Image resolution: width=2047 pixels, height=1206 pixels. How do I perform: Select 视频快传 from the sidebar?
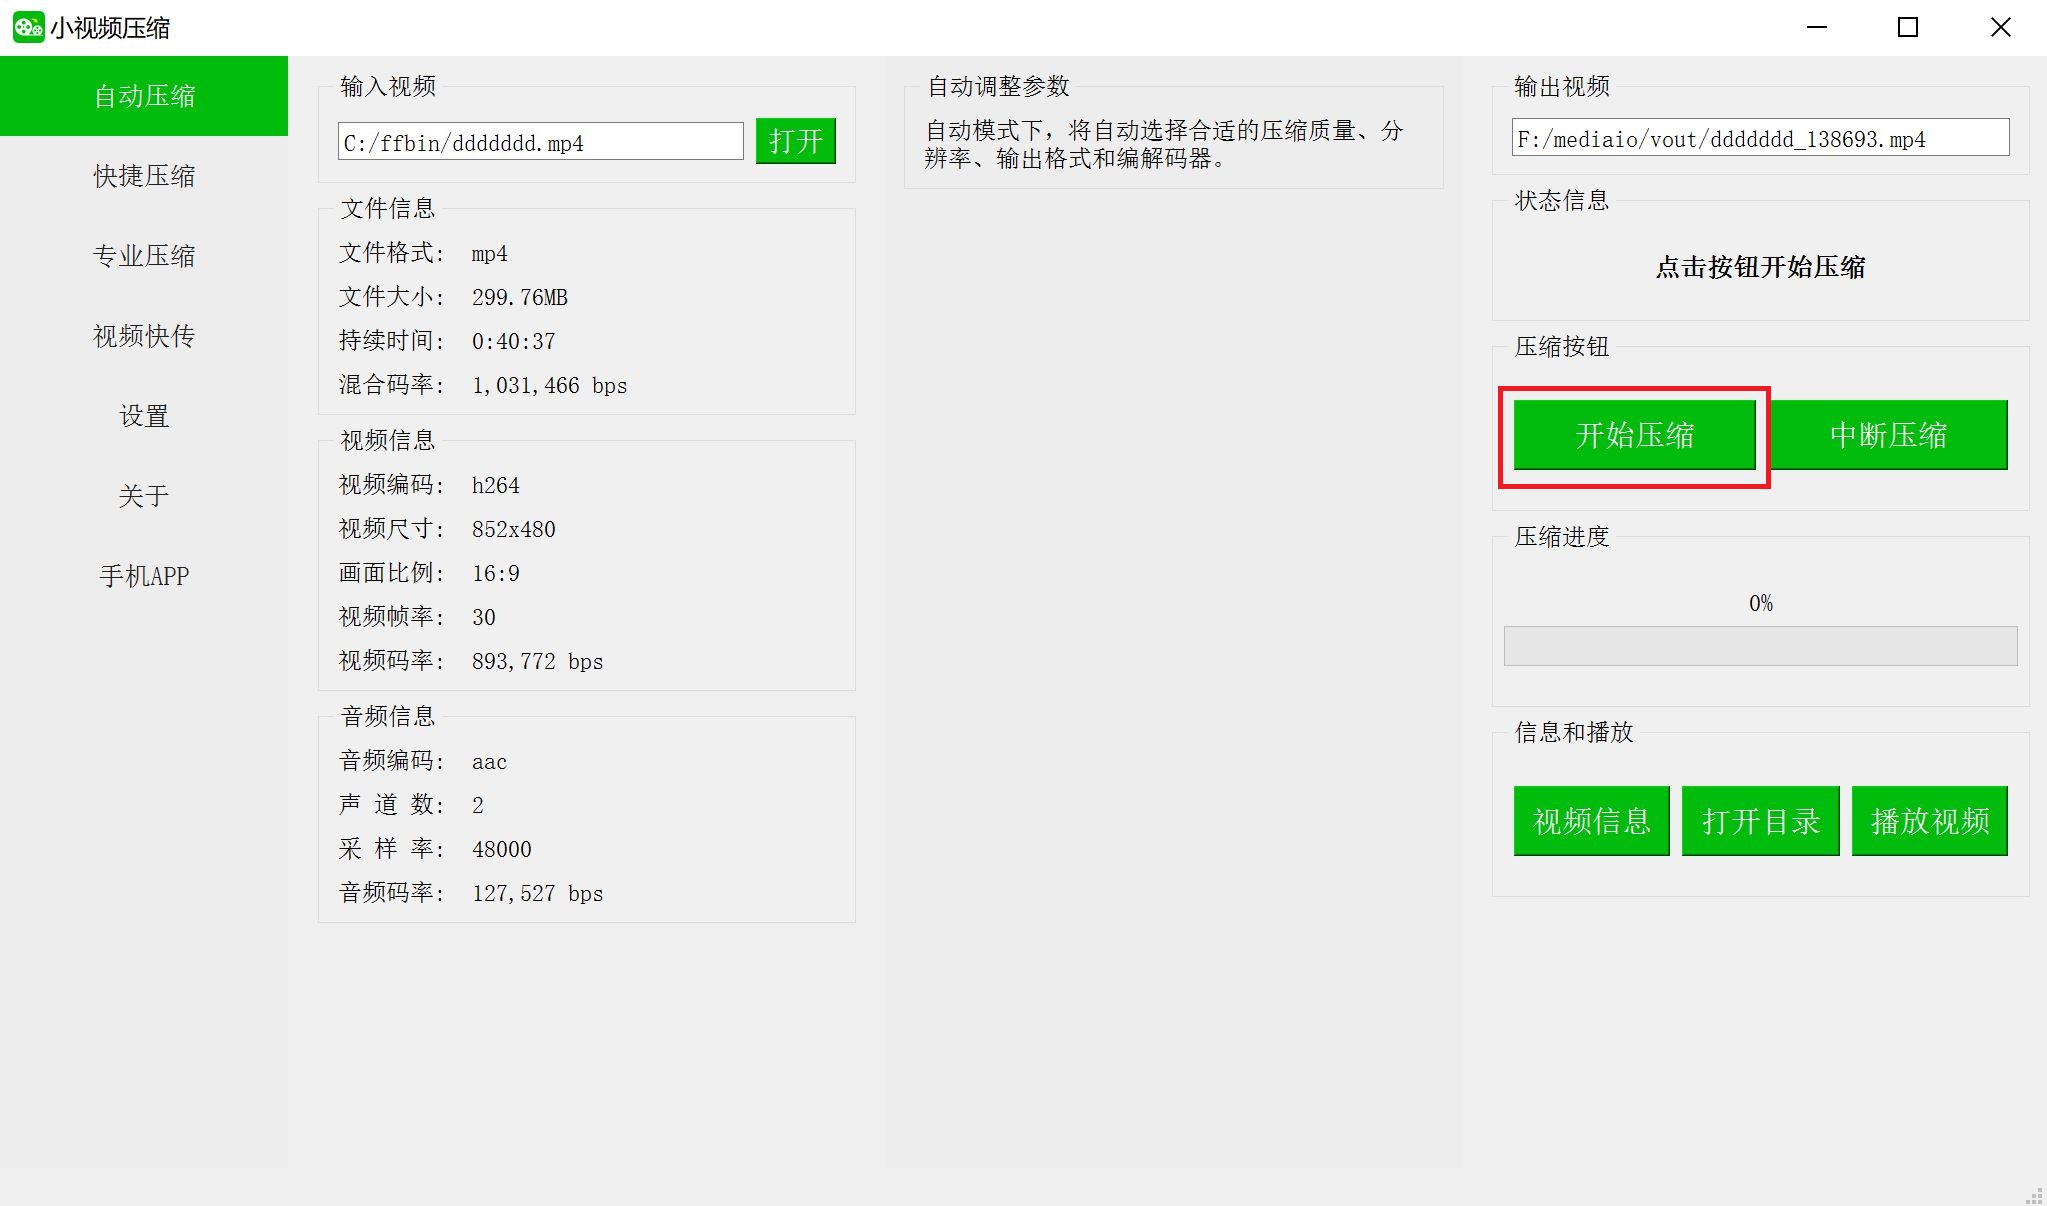pyautogui.click(x=144, y=336)
